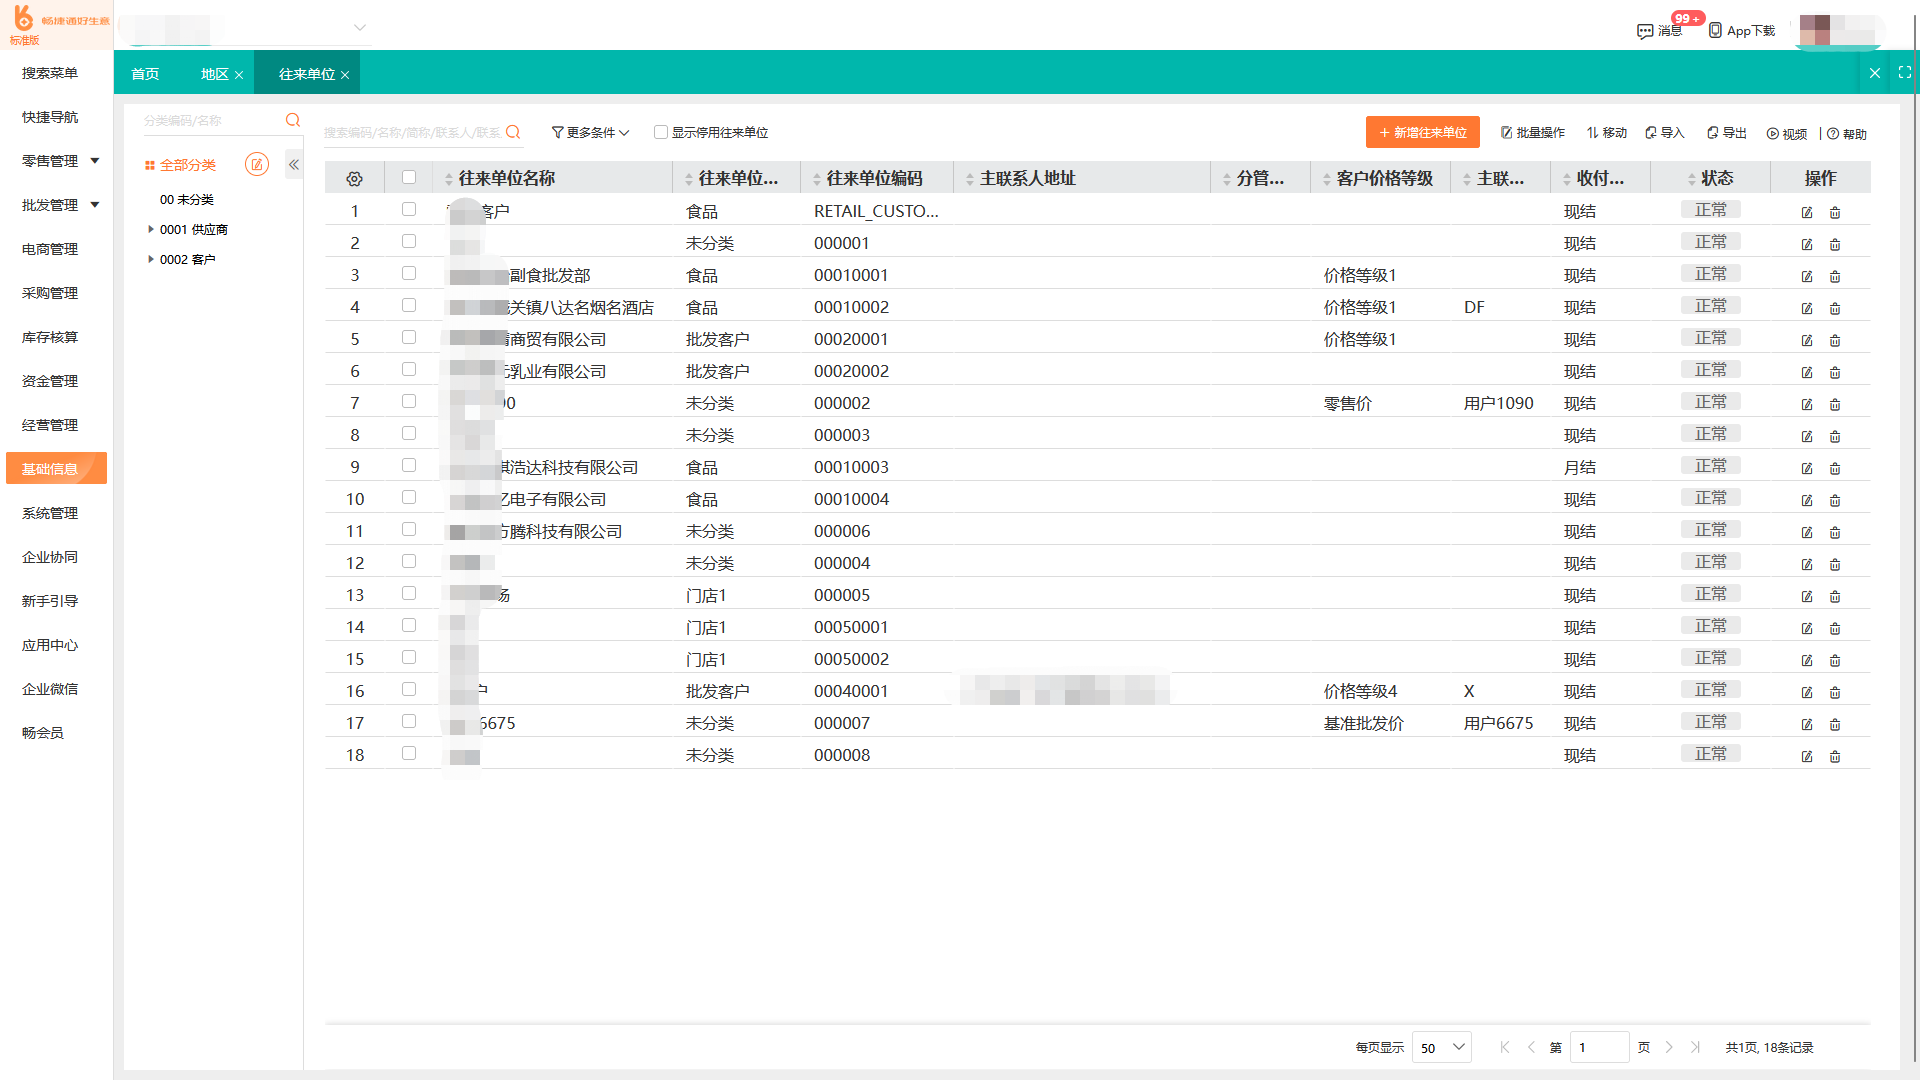Click the 新增往来单位 button
This screenshot has width=1920, height=1080.
[x=1425, y=131]
